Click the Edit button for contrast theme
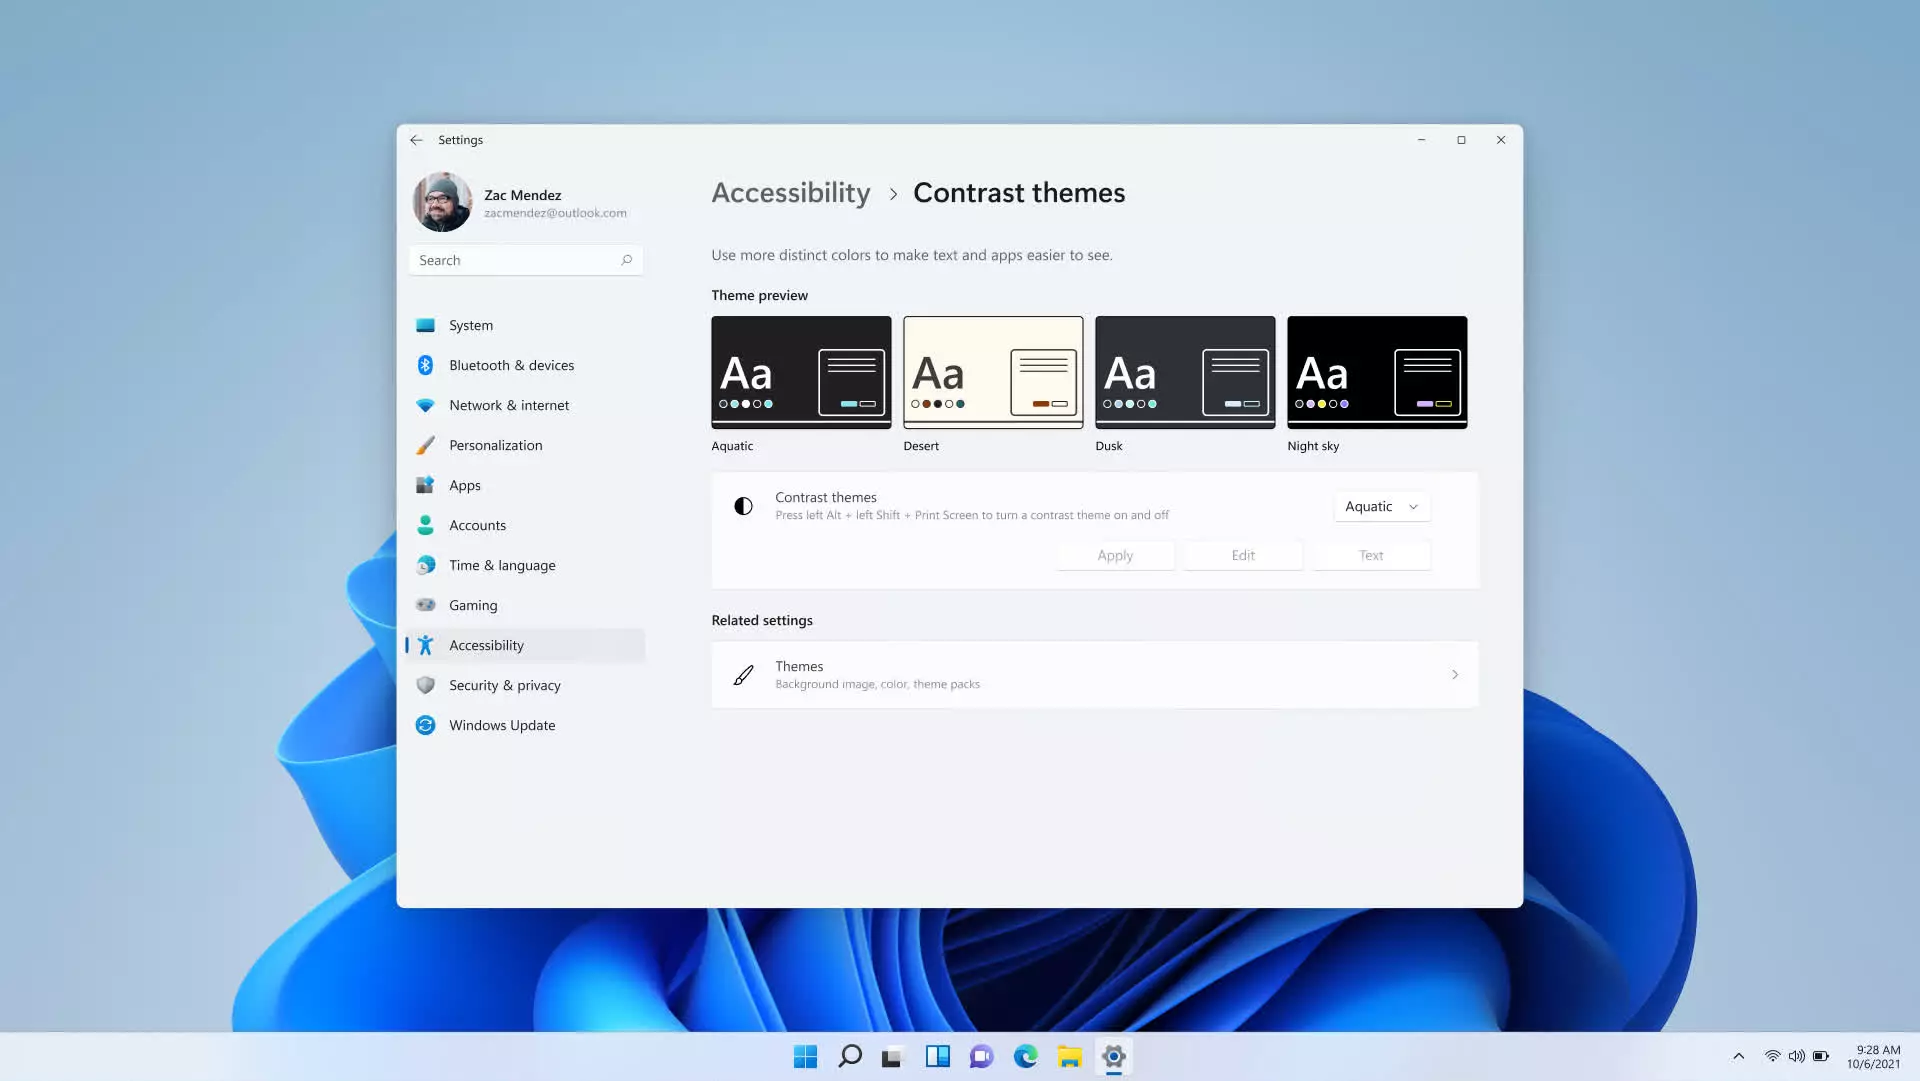The image size is (1920, 1081). [1242, 554]
